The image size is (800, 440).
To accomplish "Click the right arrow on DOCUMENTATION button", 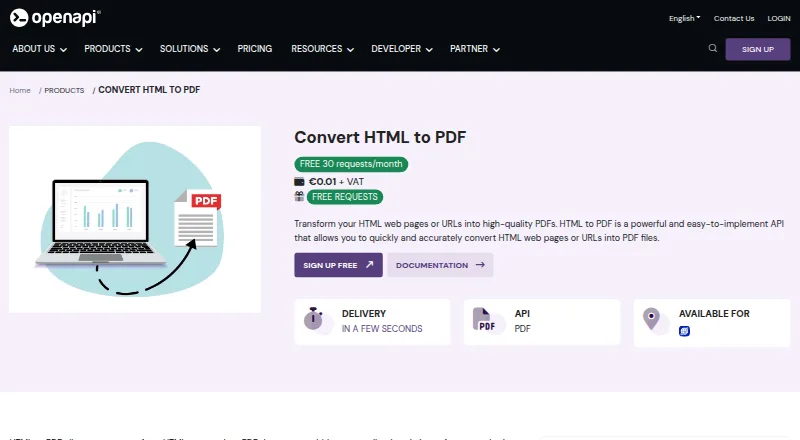I will pyautogui.click(x=480, y=264).
